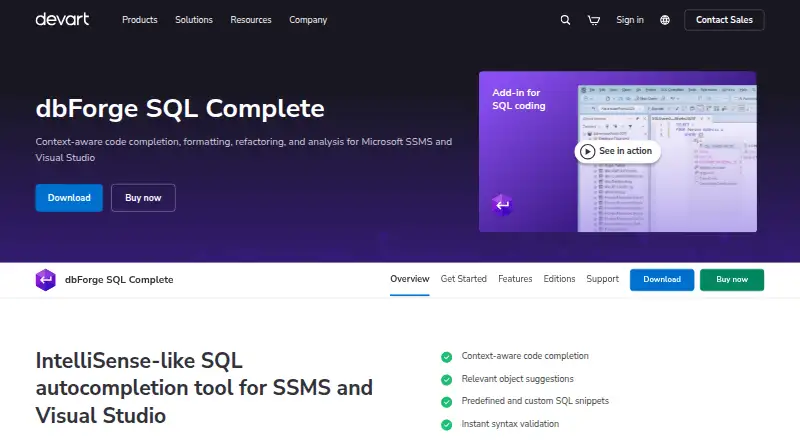Switch to the Features tab

(x=515, y=279)
